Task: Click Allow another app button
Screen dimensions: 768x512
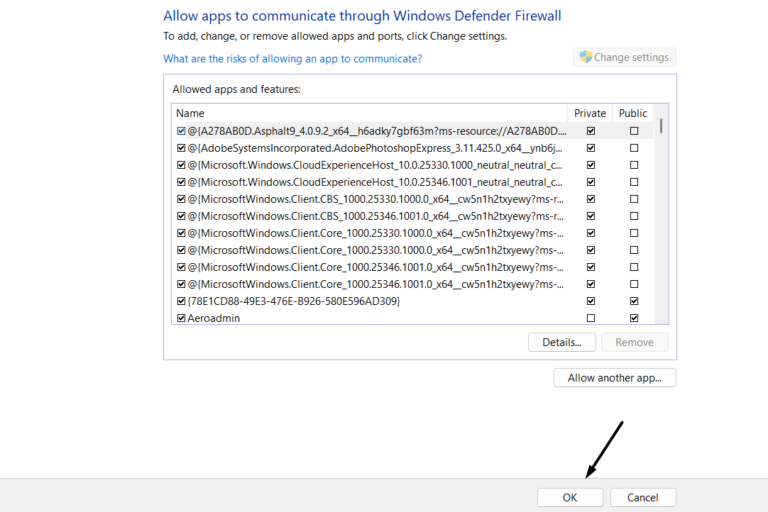Action: [x=615, y=378]
